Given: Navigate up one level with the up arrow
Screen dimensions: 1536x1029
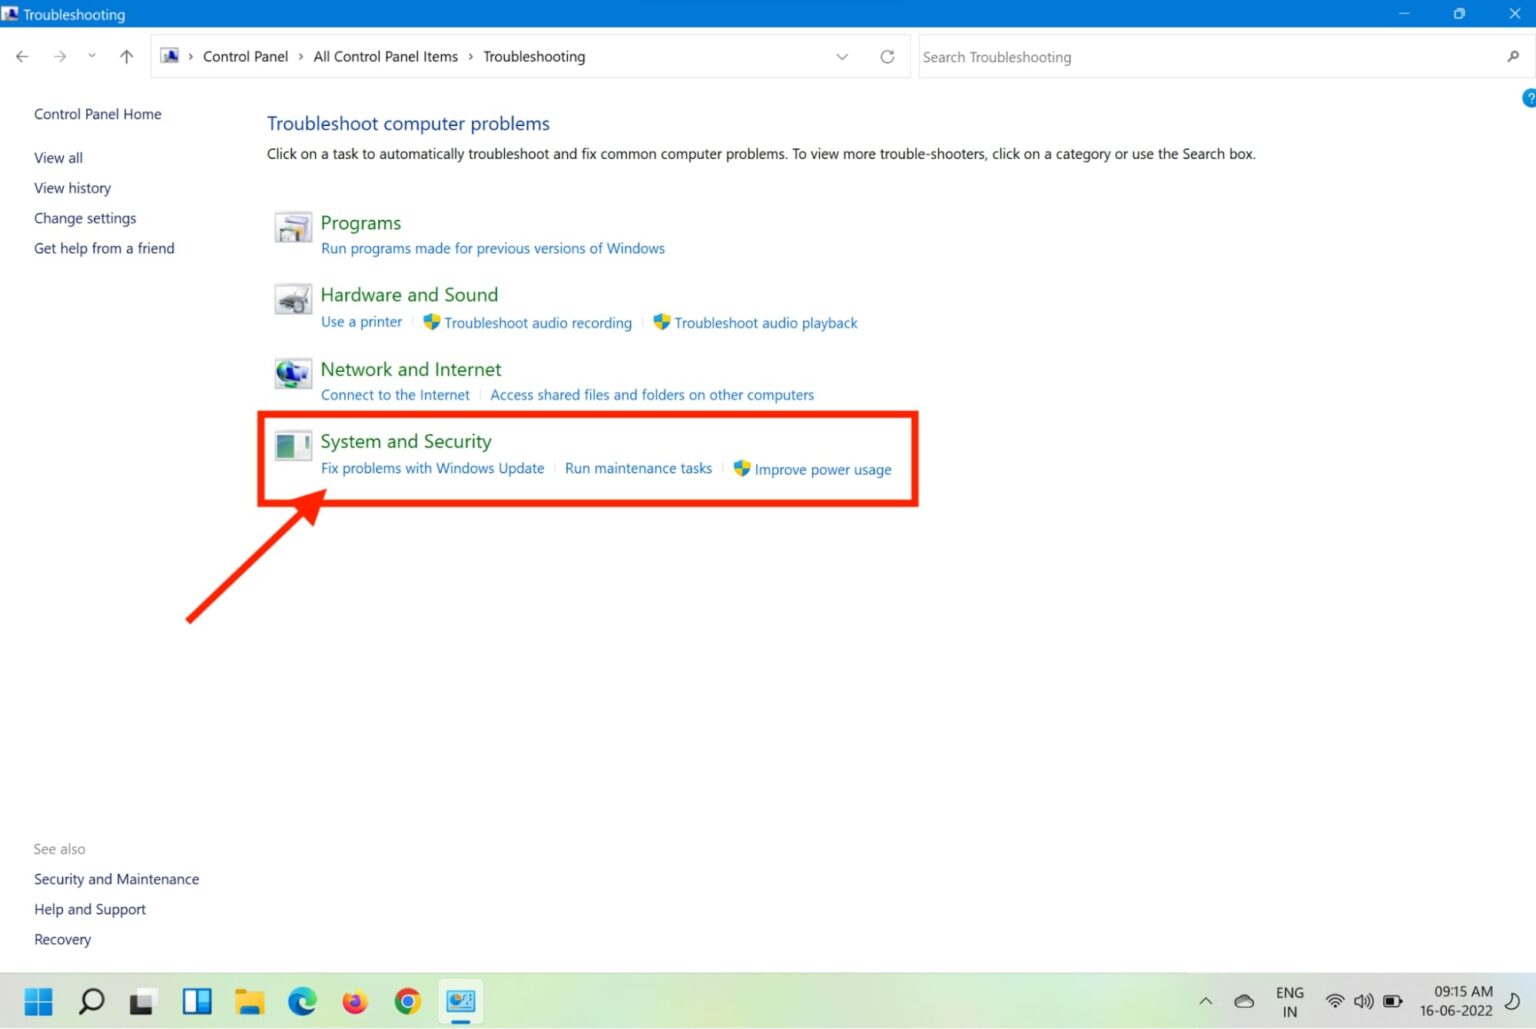Looking at the screenshot, I should tap(126, 57).
